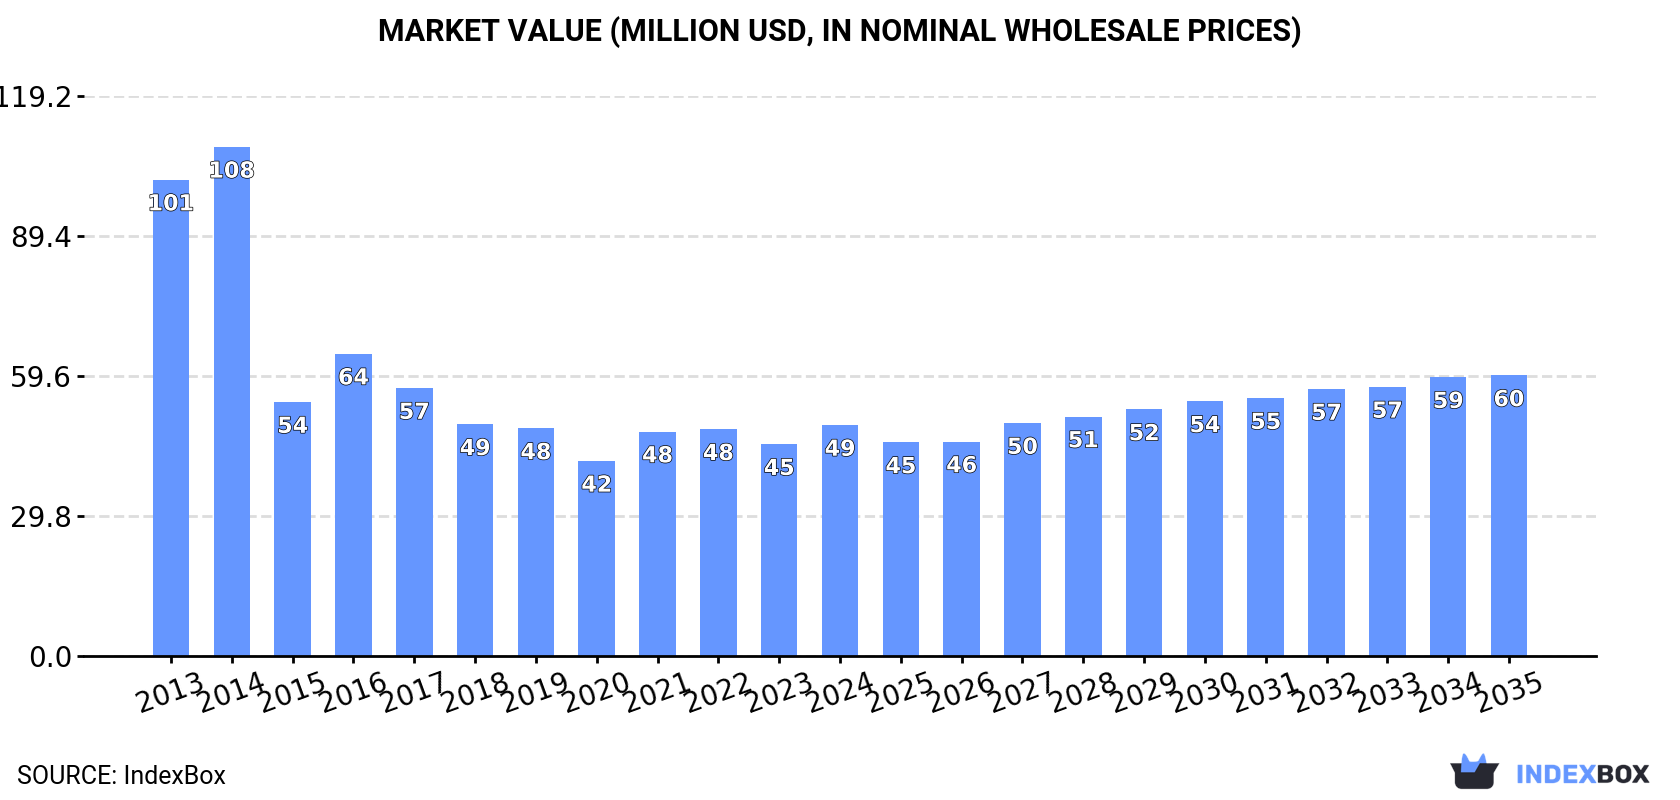Screen dimensions: 1680x800
Task: Click the y-axis tick label 119.2
Action: (36, 97)
